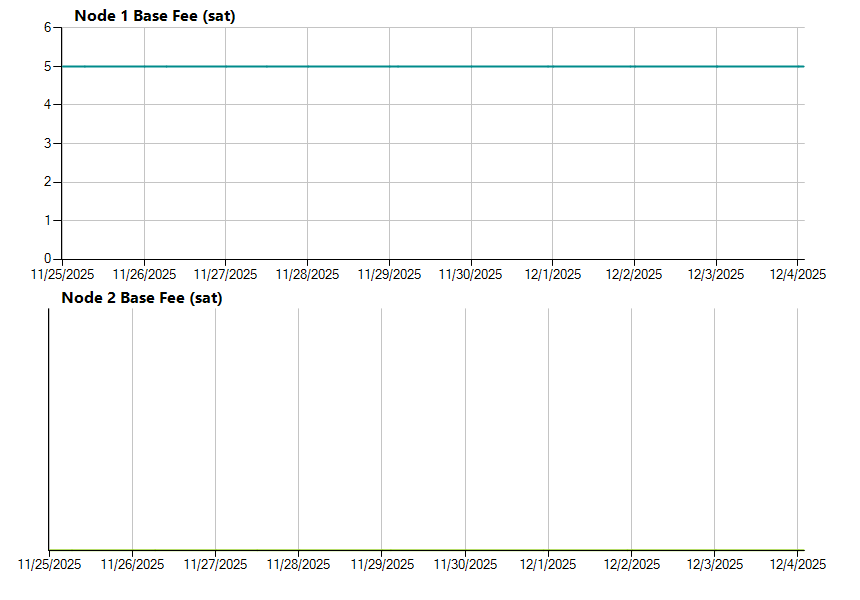Click the Node 2 chart's vertical y-axis line
This screenshot has height=600, width=860.
pyautogui.click(x=49, y=430)
